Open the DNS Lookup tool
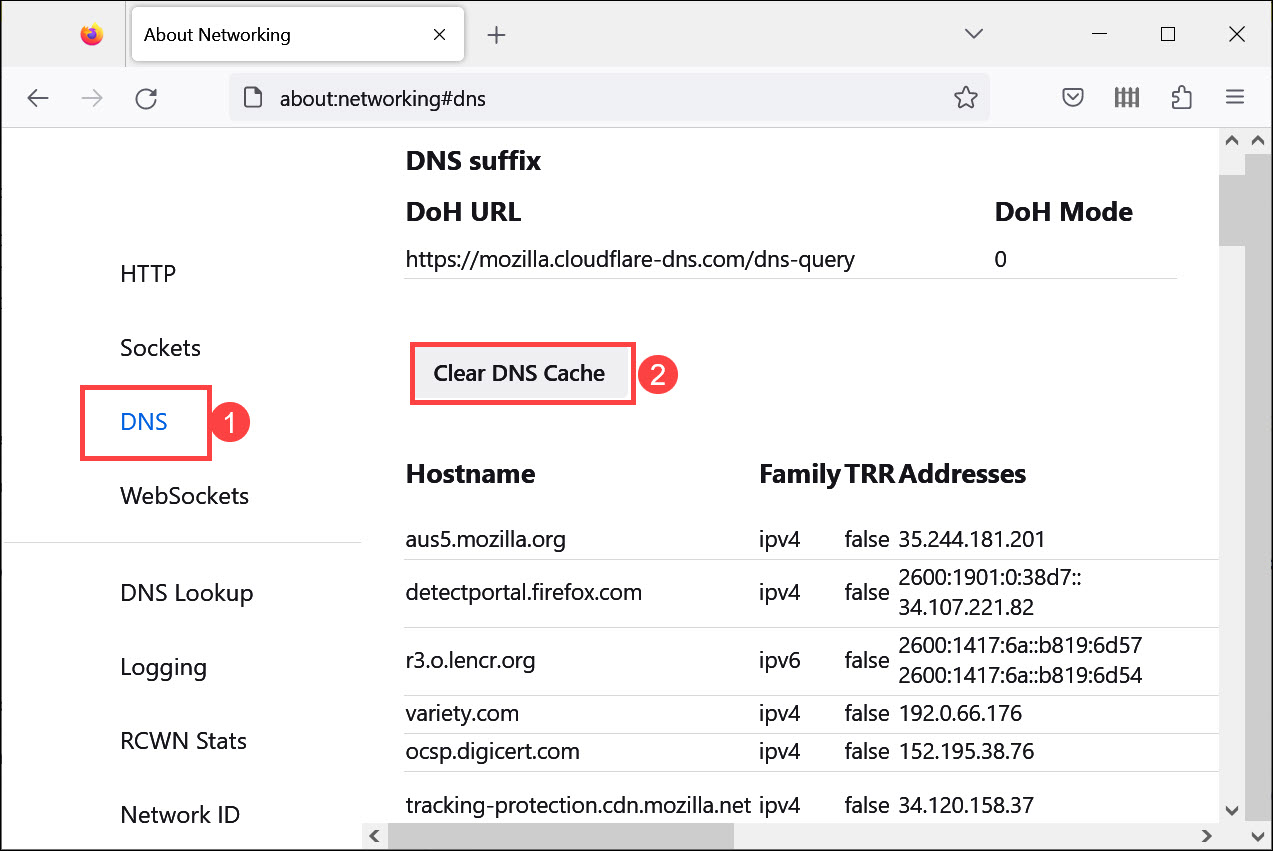The width and height of the screenshot is (1273, 851). pos(186,592)
